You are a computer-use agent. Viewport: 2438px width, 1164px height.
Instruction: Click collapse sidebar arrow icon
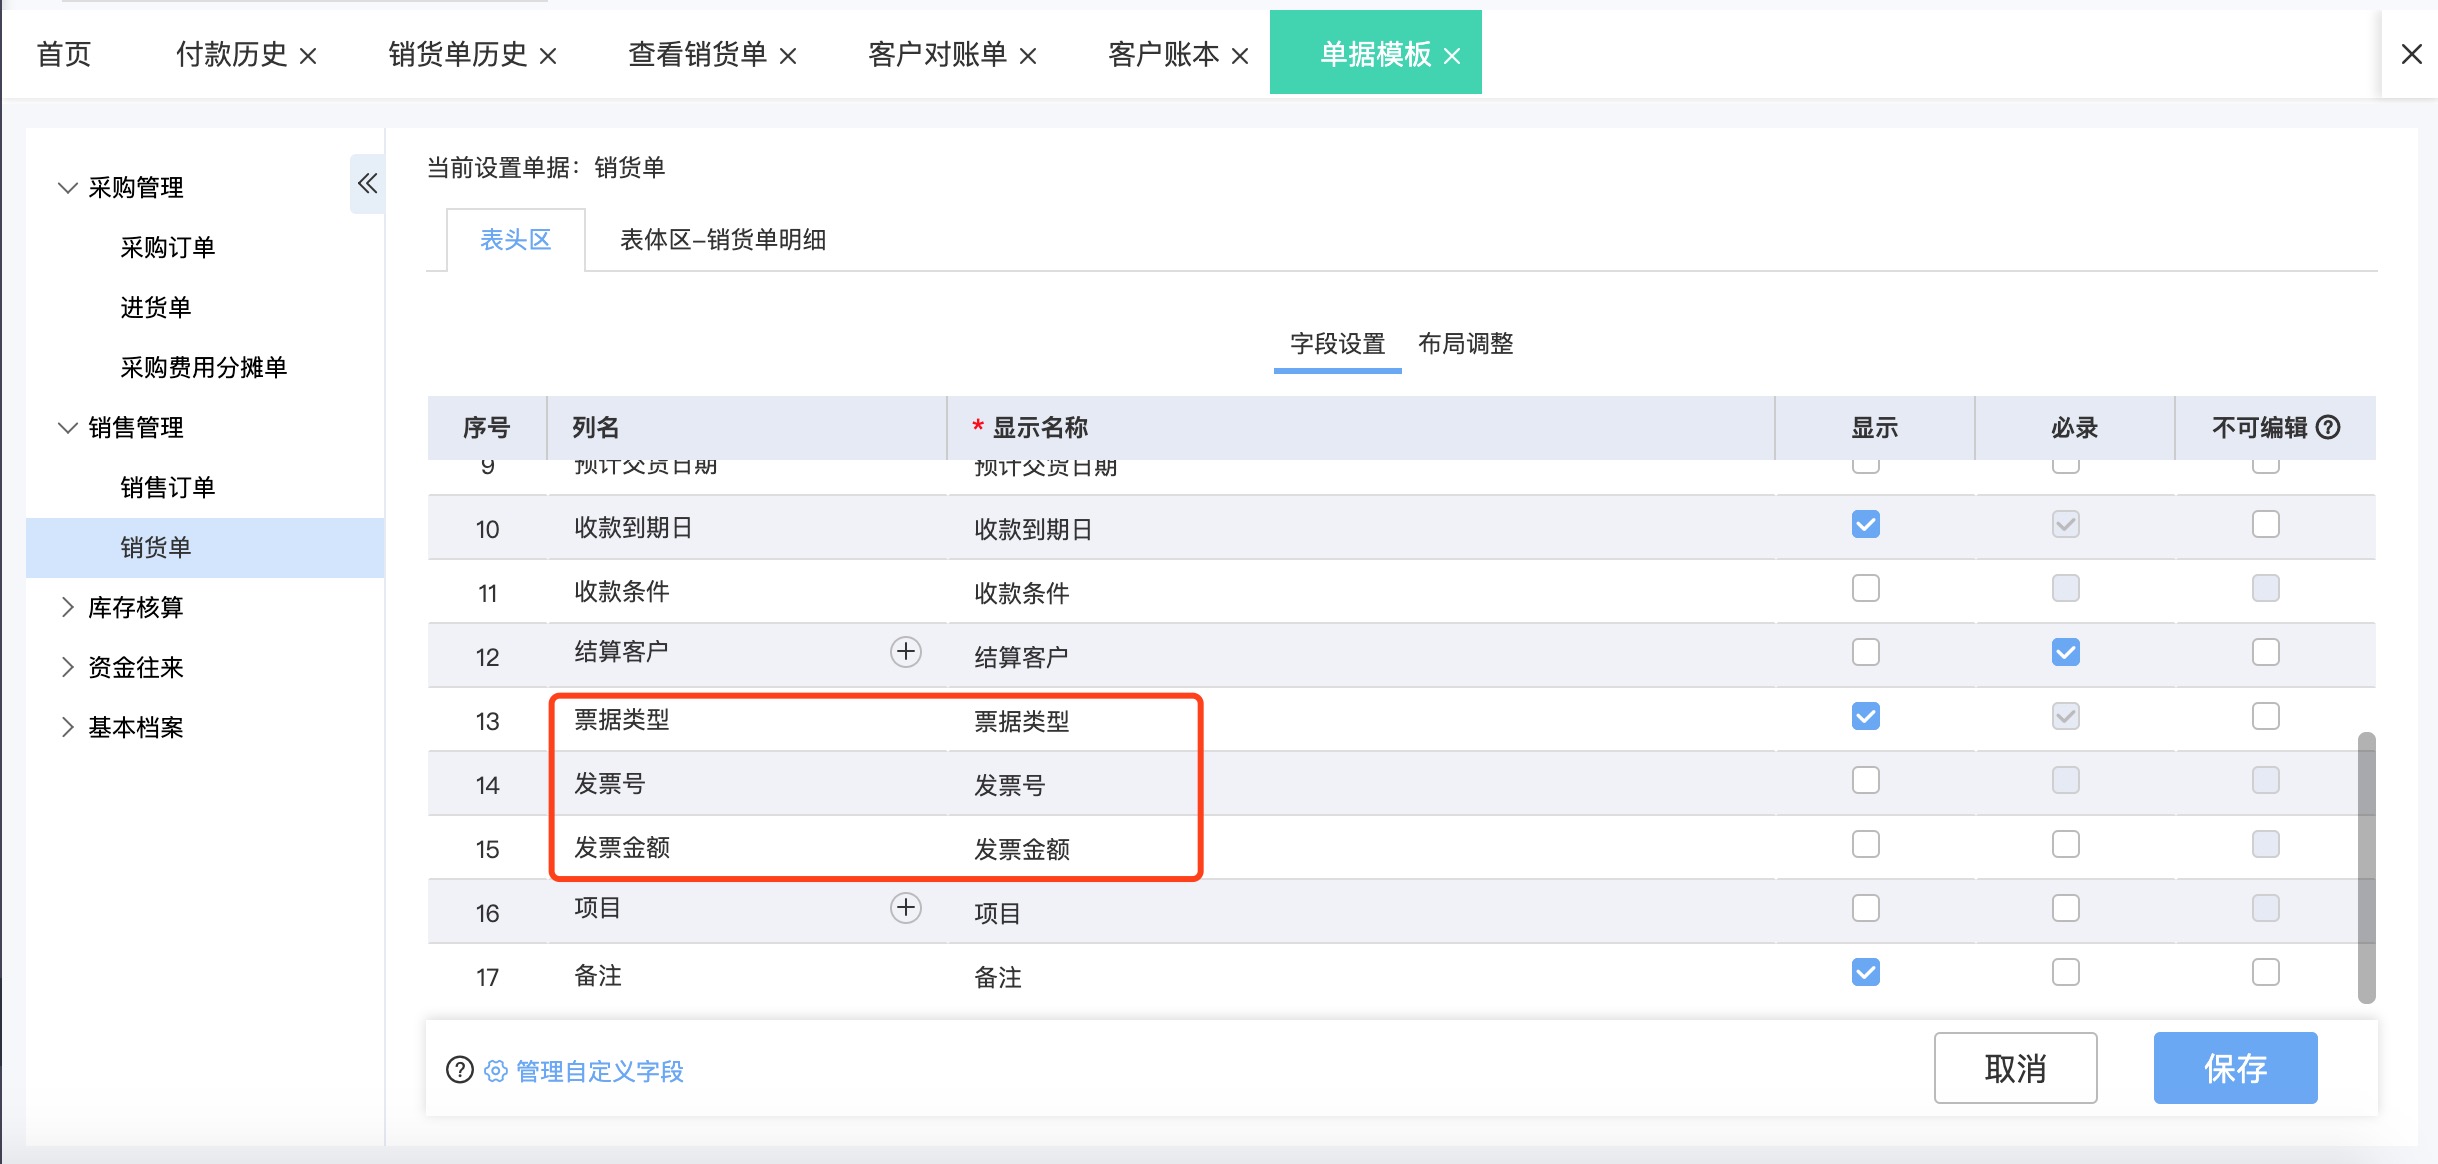coord(368,185)
